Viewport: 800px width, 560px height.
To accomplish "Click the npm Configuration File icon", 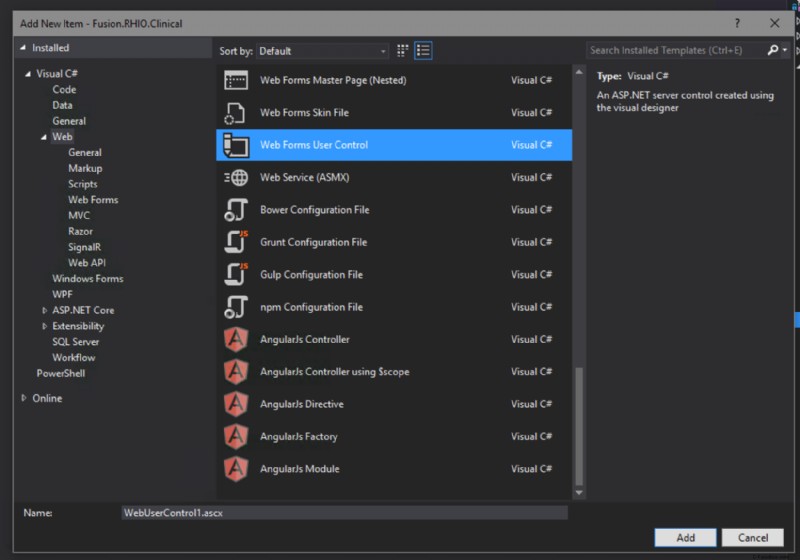I will 236,307.
